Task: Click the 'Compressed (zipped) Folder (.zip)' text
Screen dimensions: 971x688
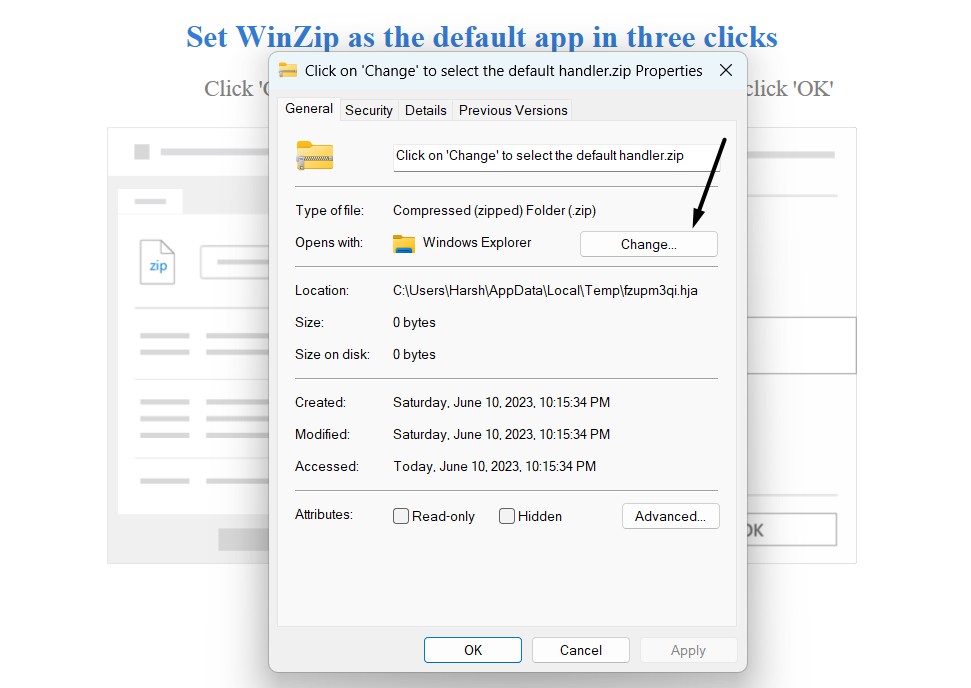Action: click(494, 211)
